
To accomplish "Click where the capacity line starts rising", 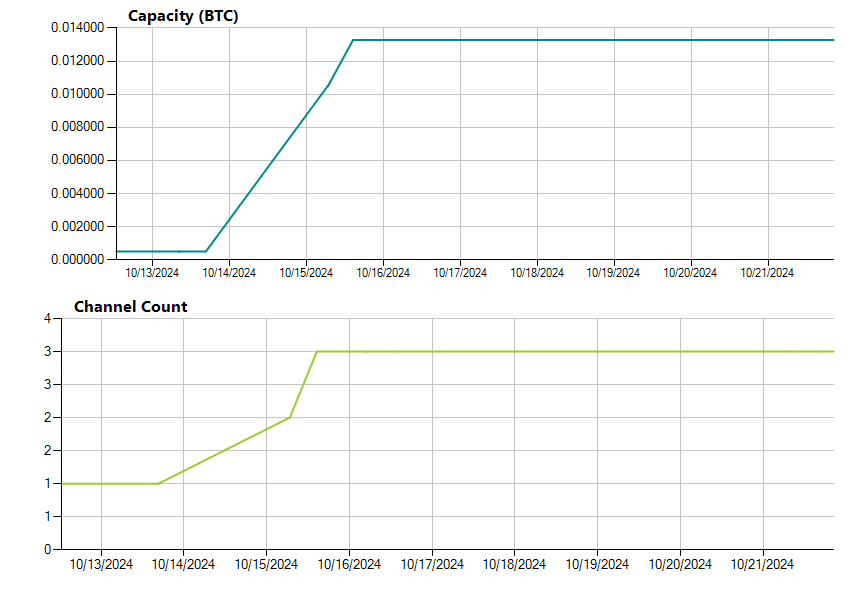I will 206,251.
